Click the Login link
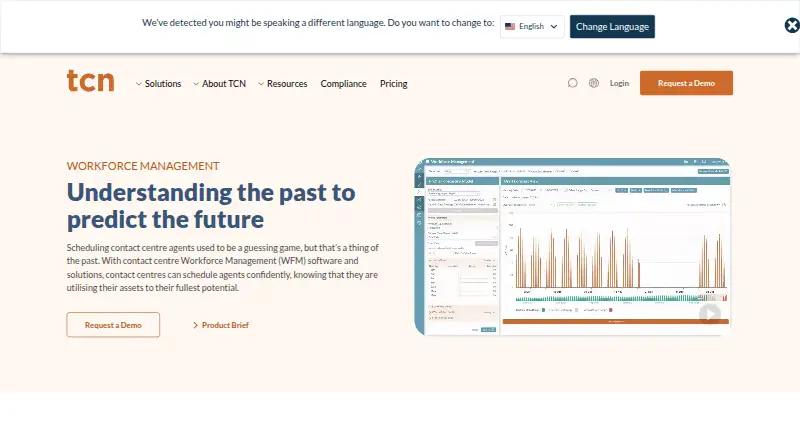Viewport: 800px width, 440px height. point(619,83)
